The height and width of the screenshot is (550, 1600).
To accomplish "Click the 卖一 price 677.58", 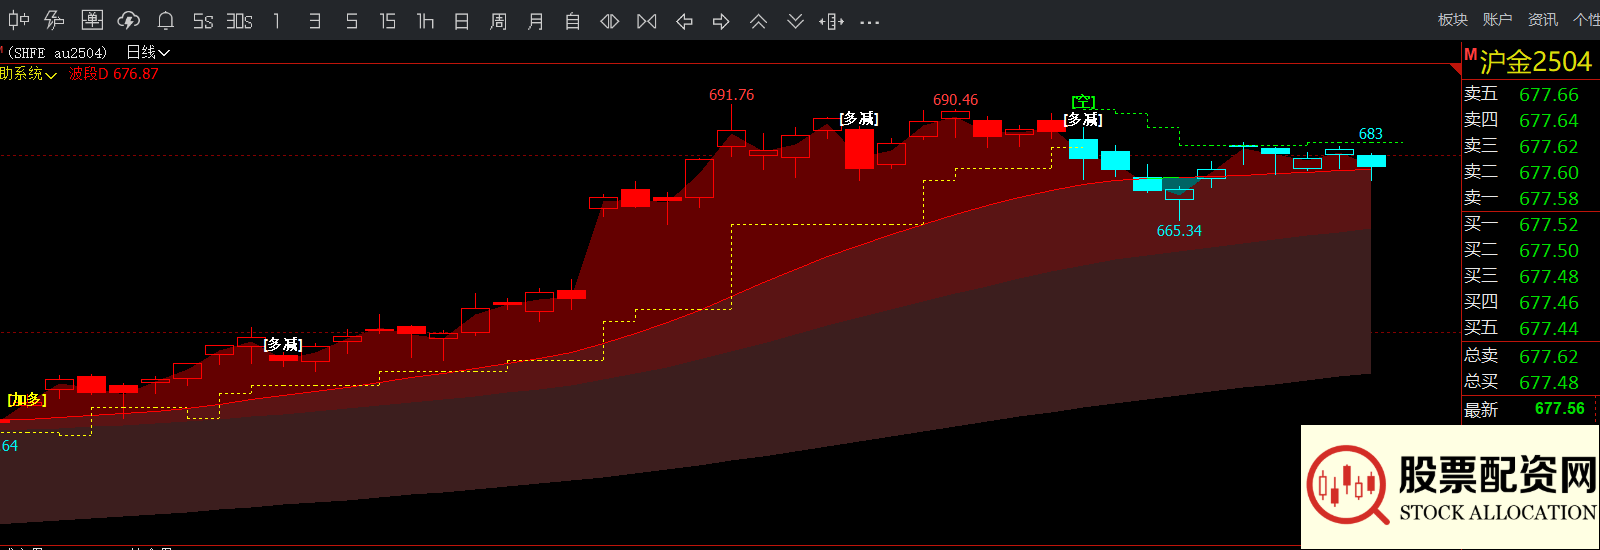I will pos(1548,199).
